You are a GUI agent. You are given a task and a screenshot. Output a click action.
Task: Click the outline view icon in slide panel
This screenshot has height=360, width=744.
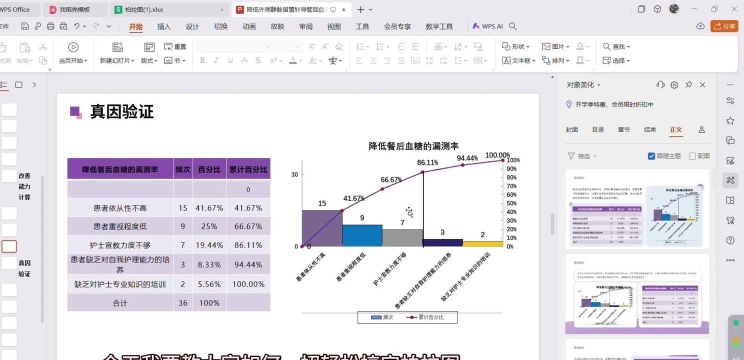[x=4, y=85]
